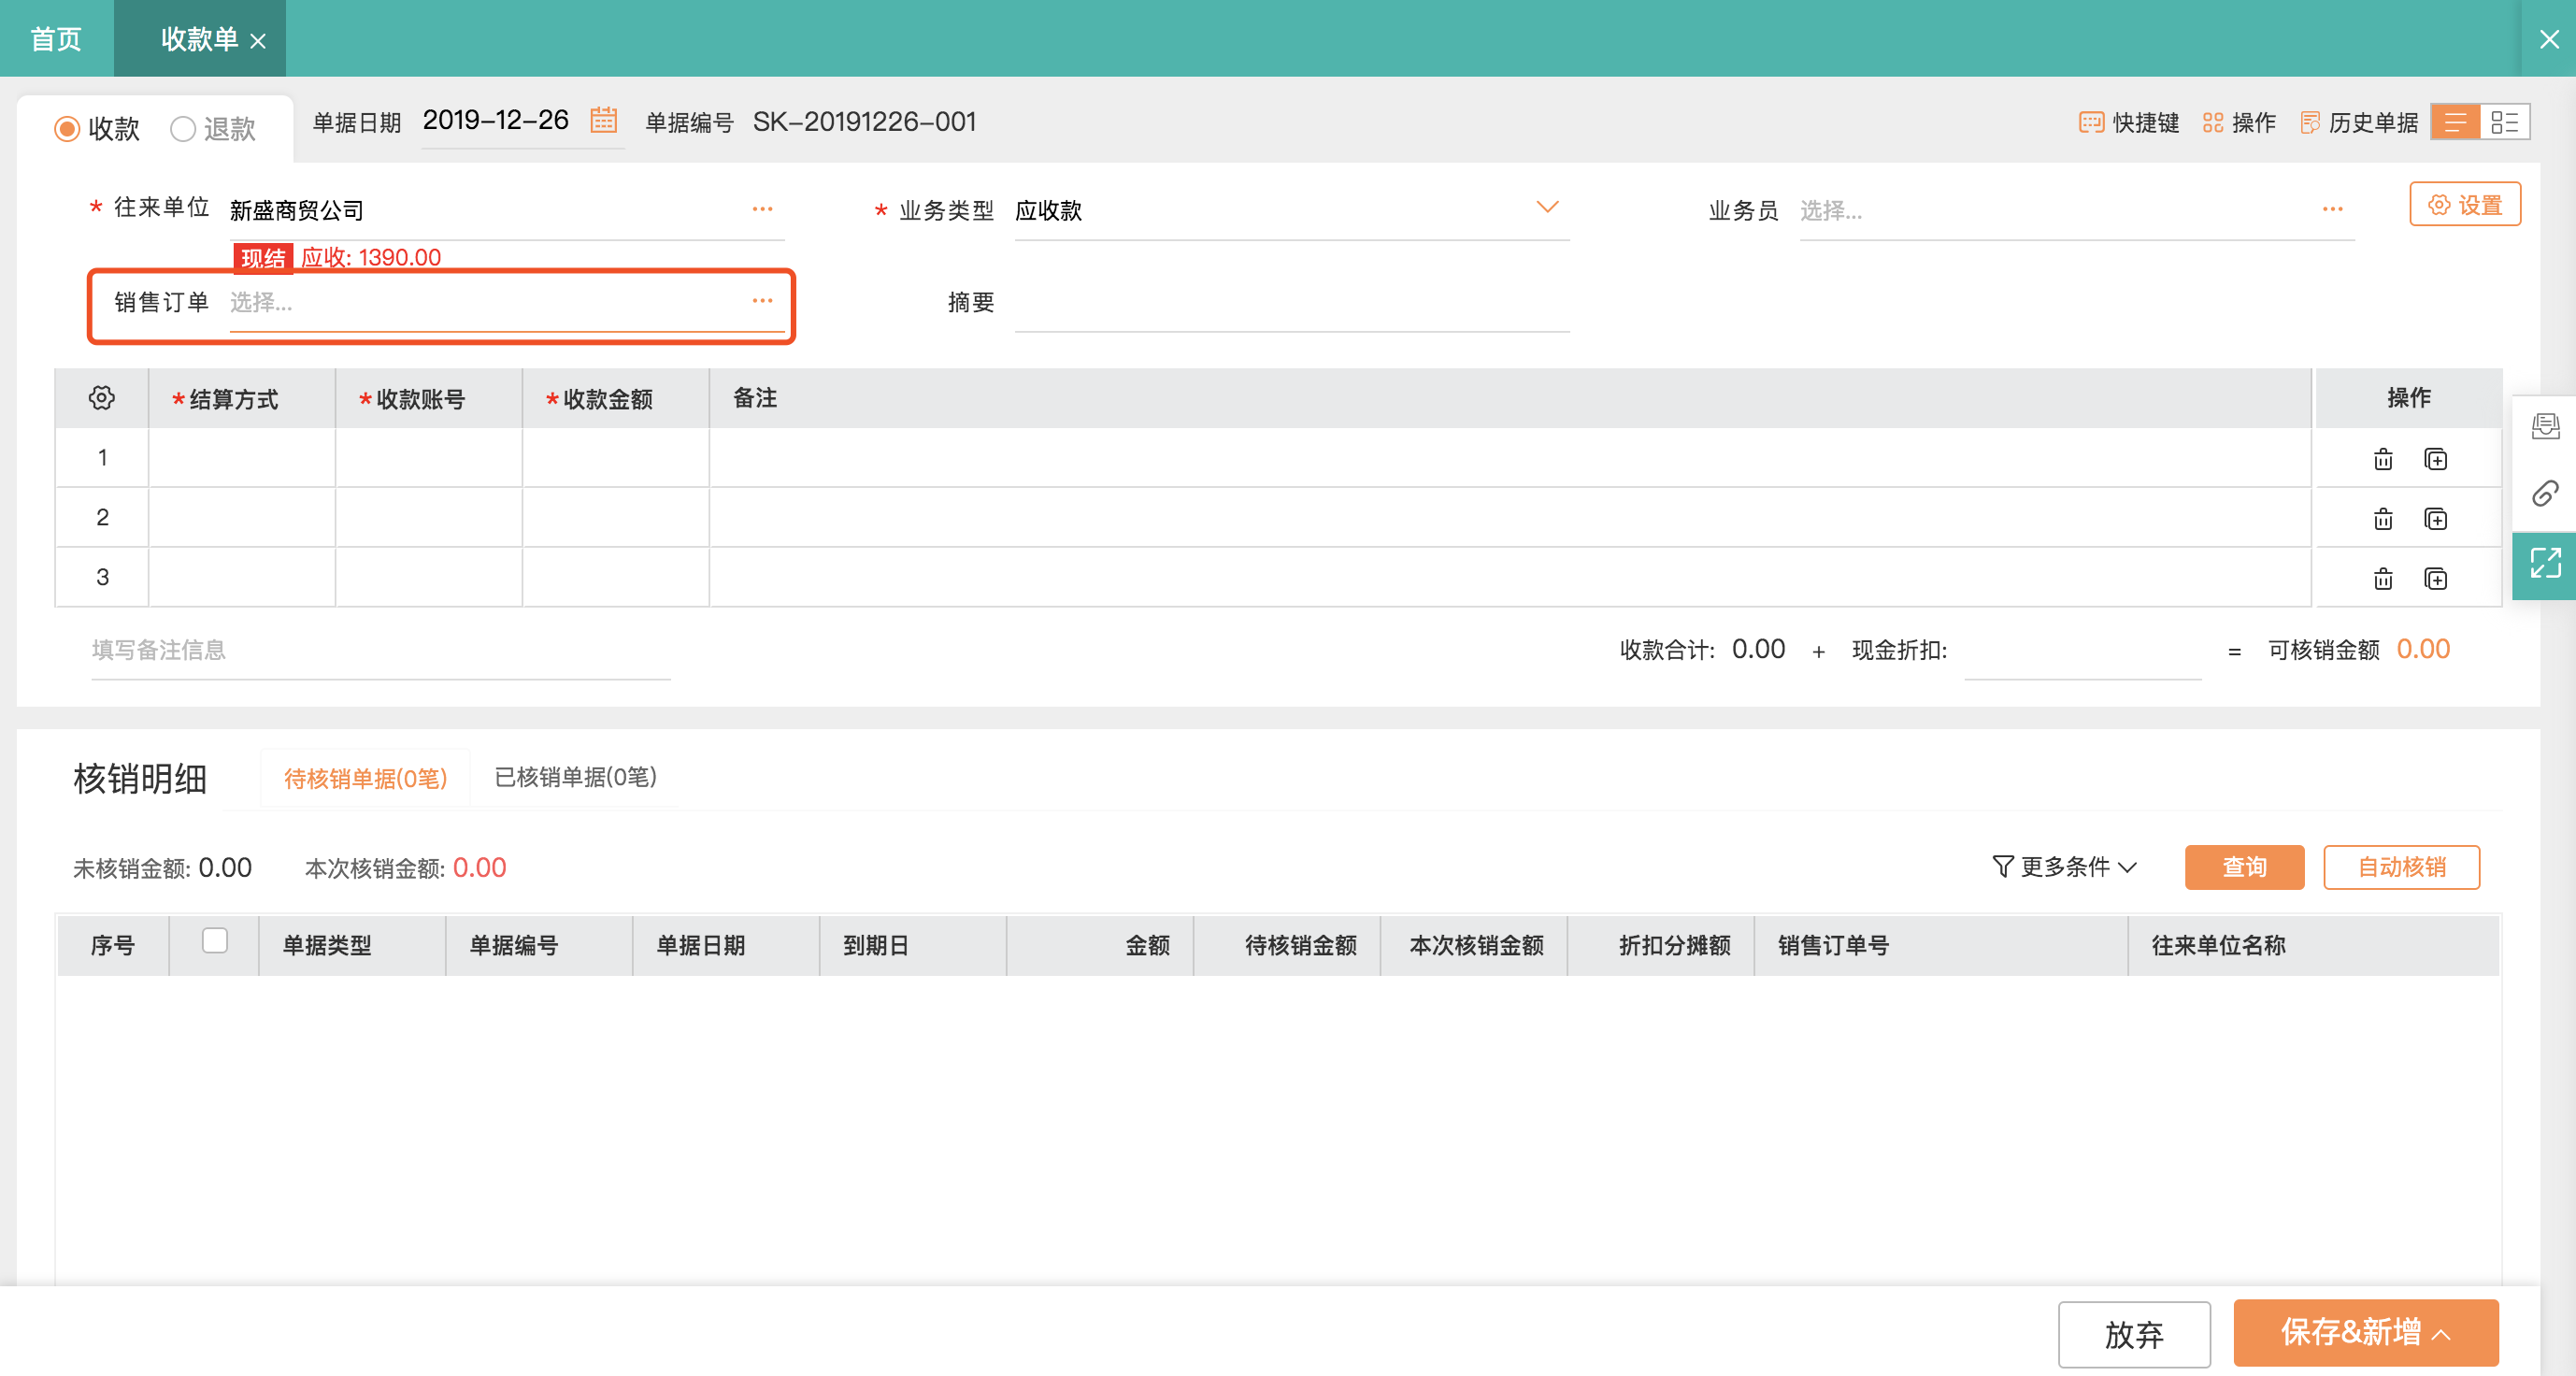
Task: Select 收款 radio button
Action: (x=68, y=122)
